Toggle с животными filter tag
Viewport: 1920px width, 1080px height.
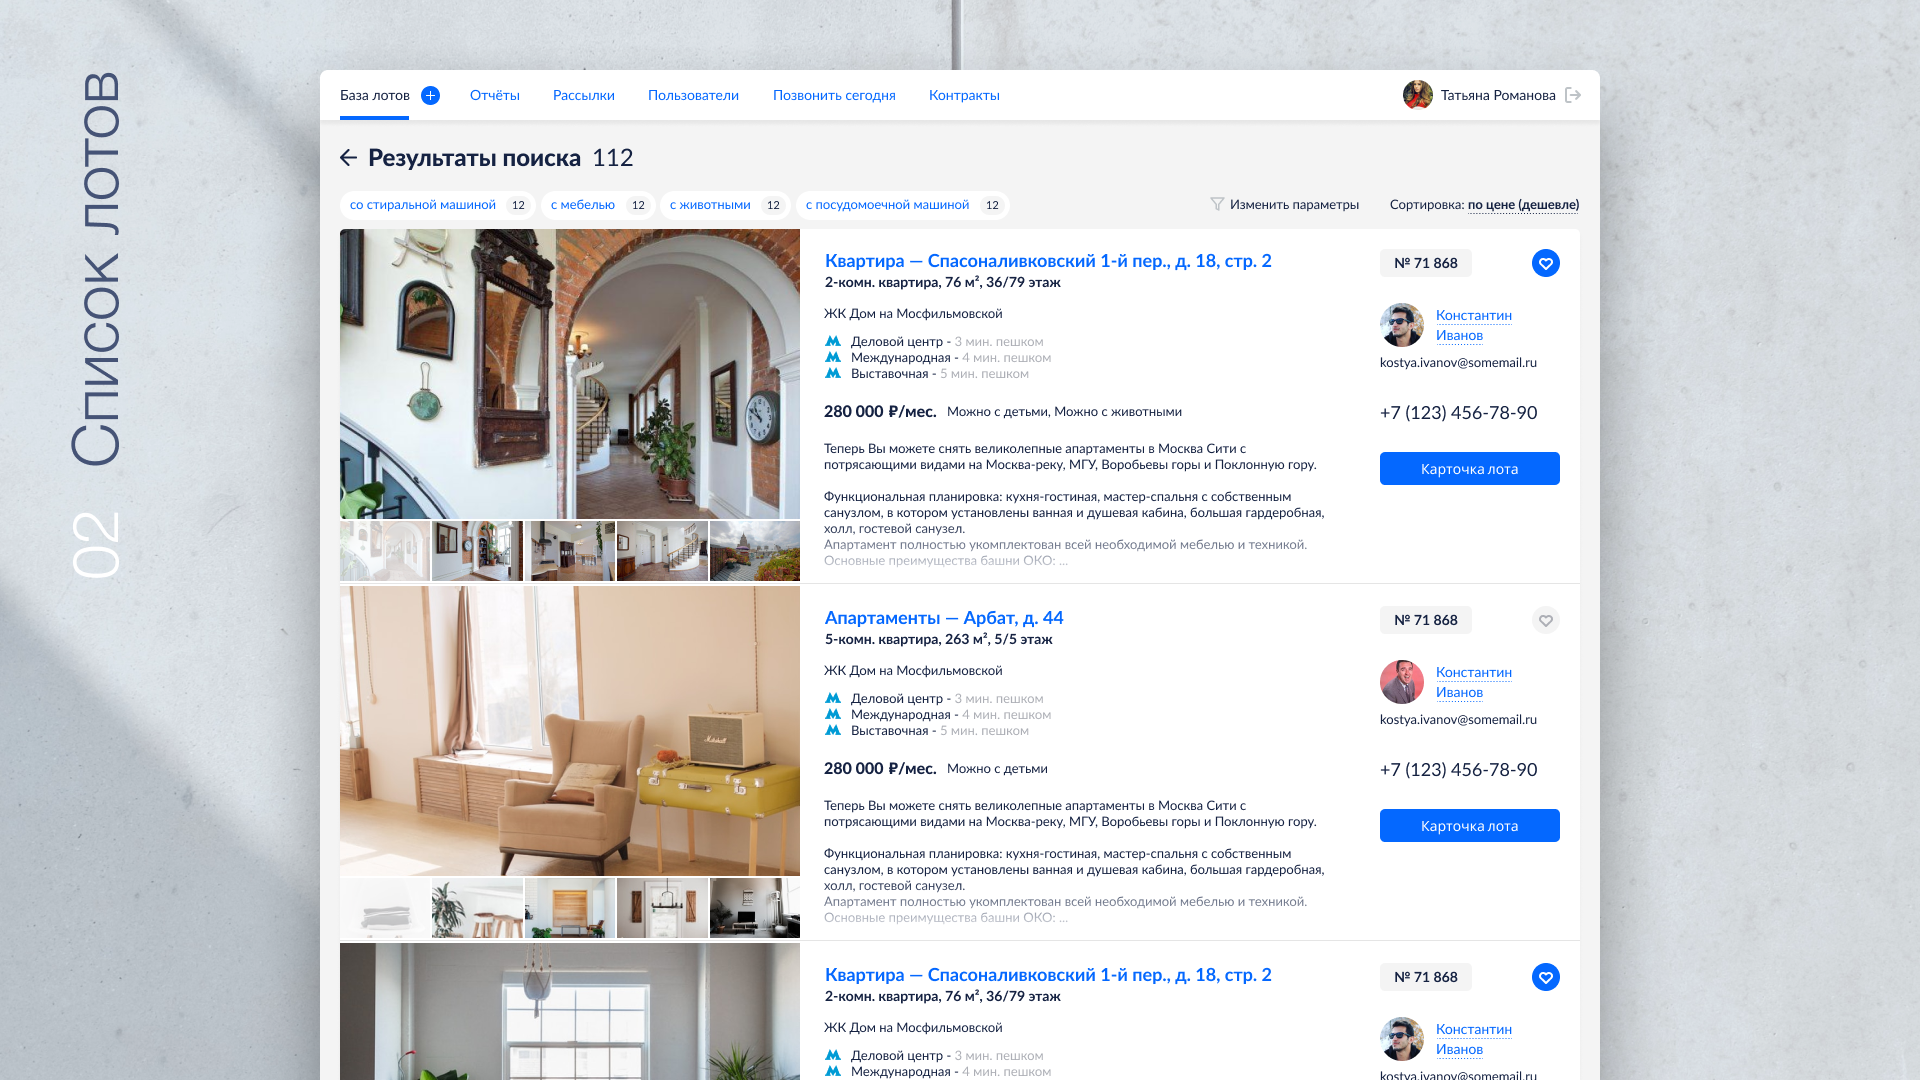(724, 204)
